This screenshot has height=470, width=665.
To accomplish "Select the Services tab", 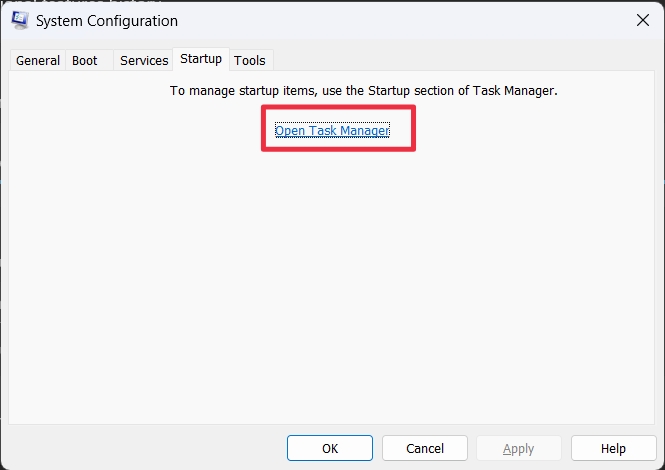I will click(x=144, y=60).
